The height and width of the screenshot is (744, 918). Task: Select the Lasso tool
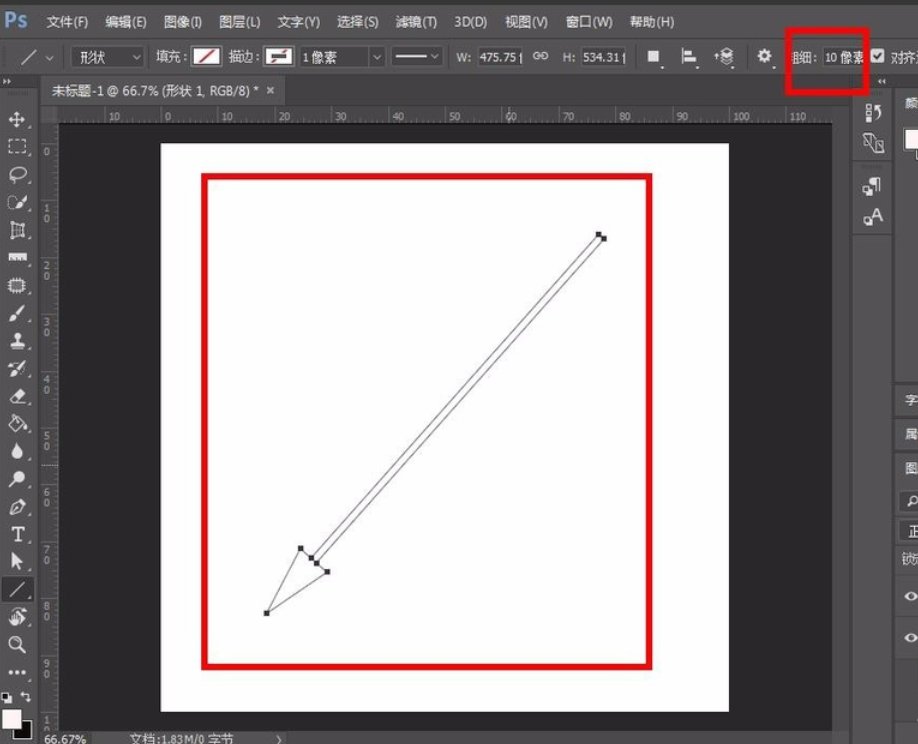[x=17, y=175]
